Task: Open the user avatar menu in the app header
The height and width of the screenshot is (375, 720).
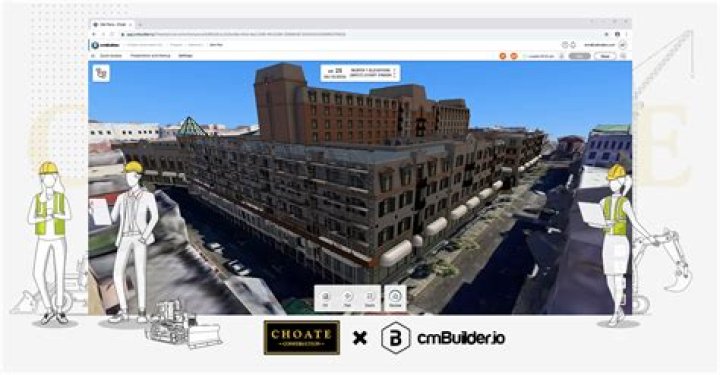Action: click(x=623, y=45)
